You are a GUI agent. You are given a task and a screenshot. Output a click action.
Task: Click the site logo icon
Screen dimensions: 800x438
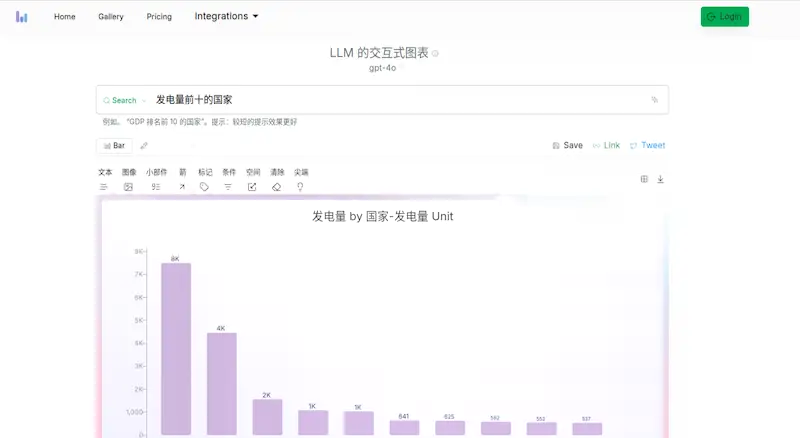click(21, 17)
